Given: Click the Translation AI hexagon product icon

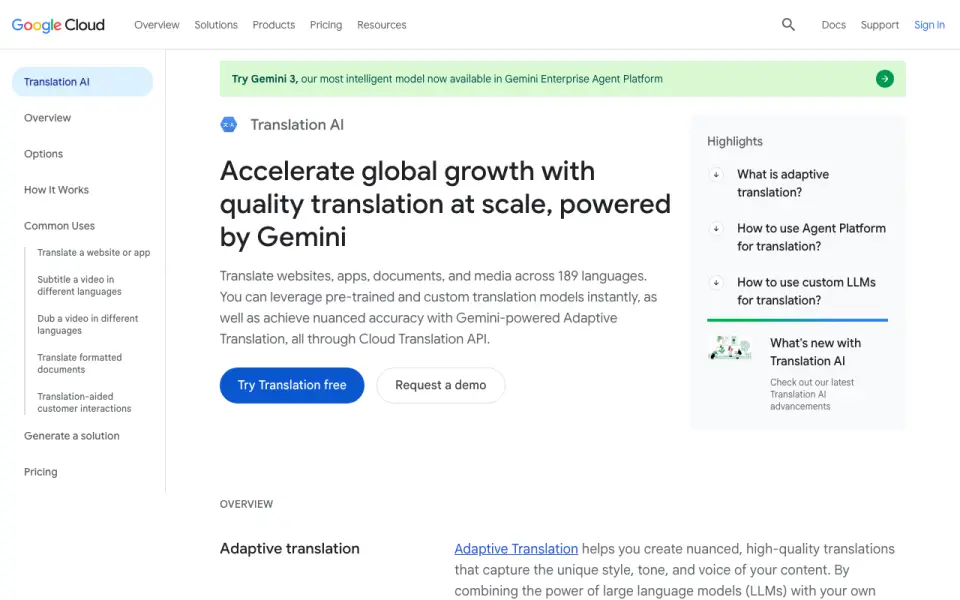Looking at the screenshot, I should click(x=228, y=125).
